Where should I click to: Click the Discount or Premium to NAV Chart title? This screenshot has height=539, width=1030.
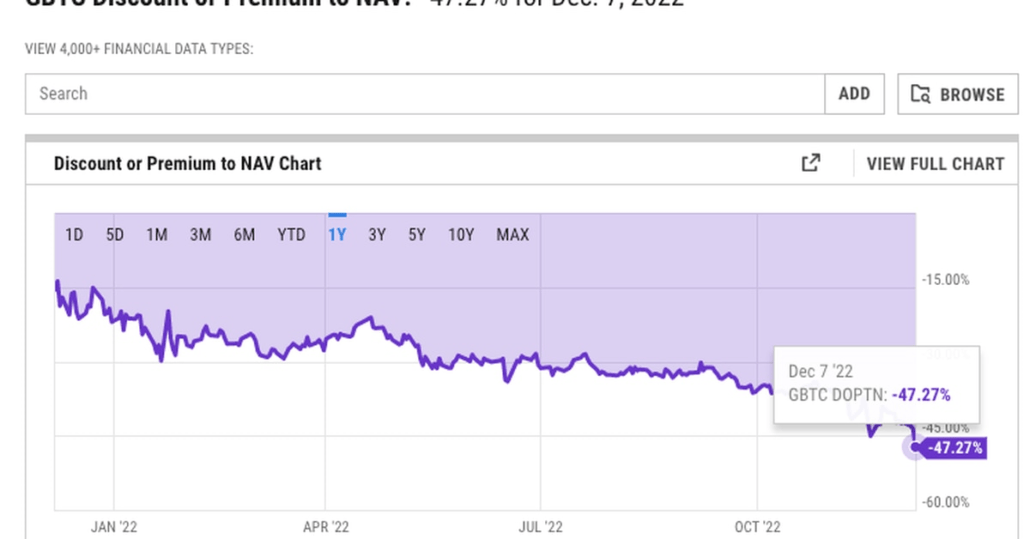point(188,163)
